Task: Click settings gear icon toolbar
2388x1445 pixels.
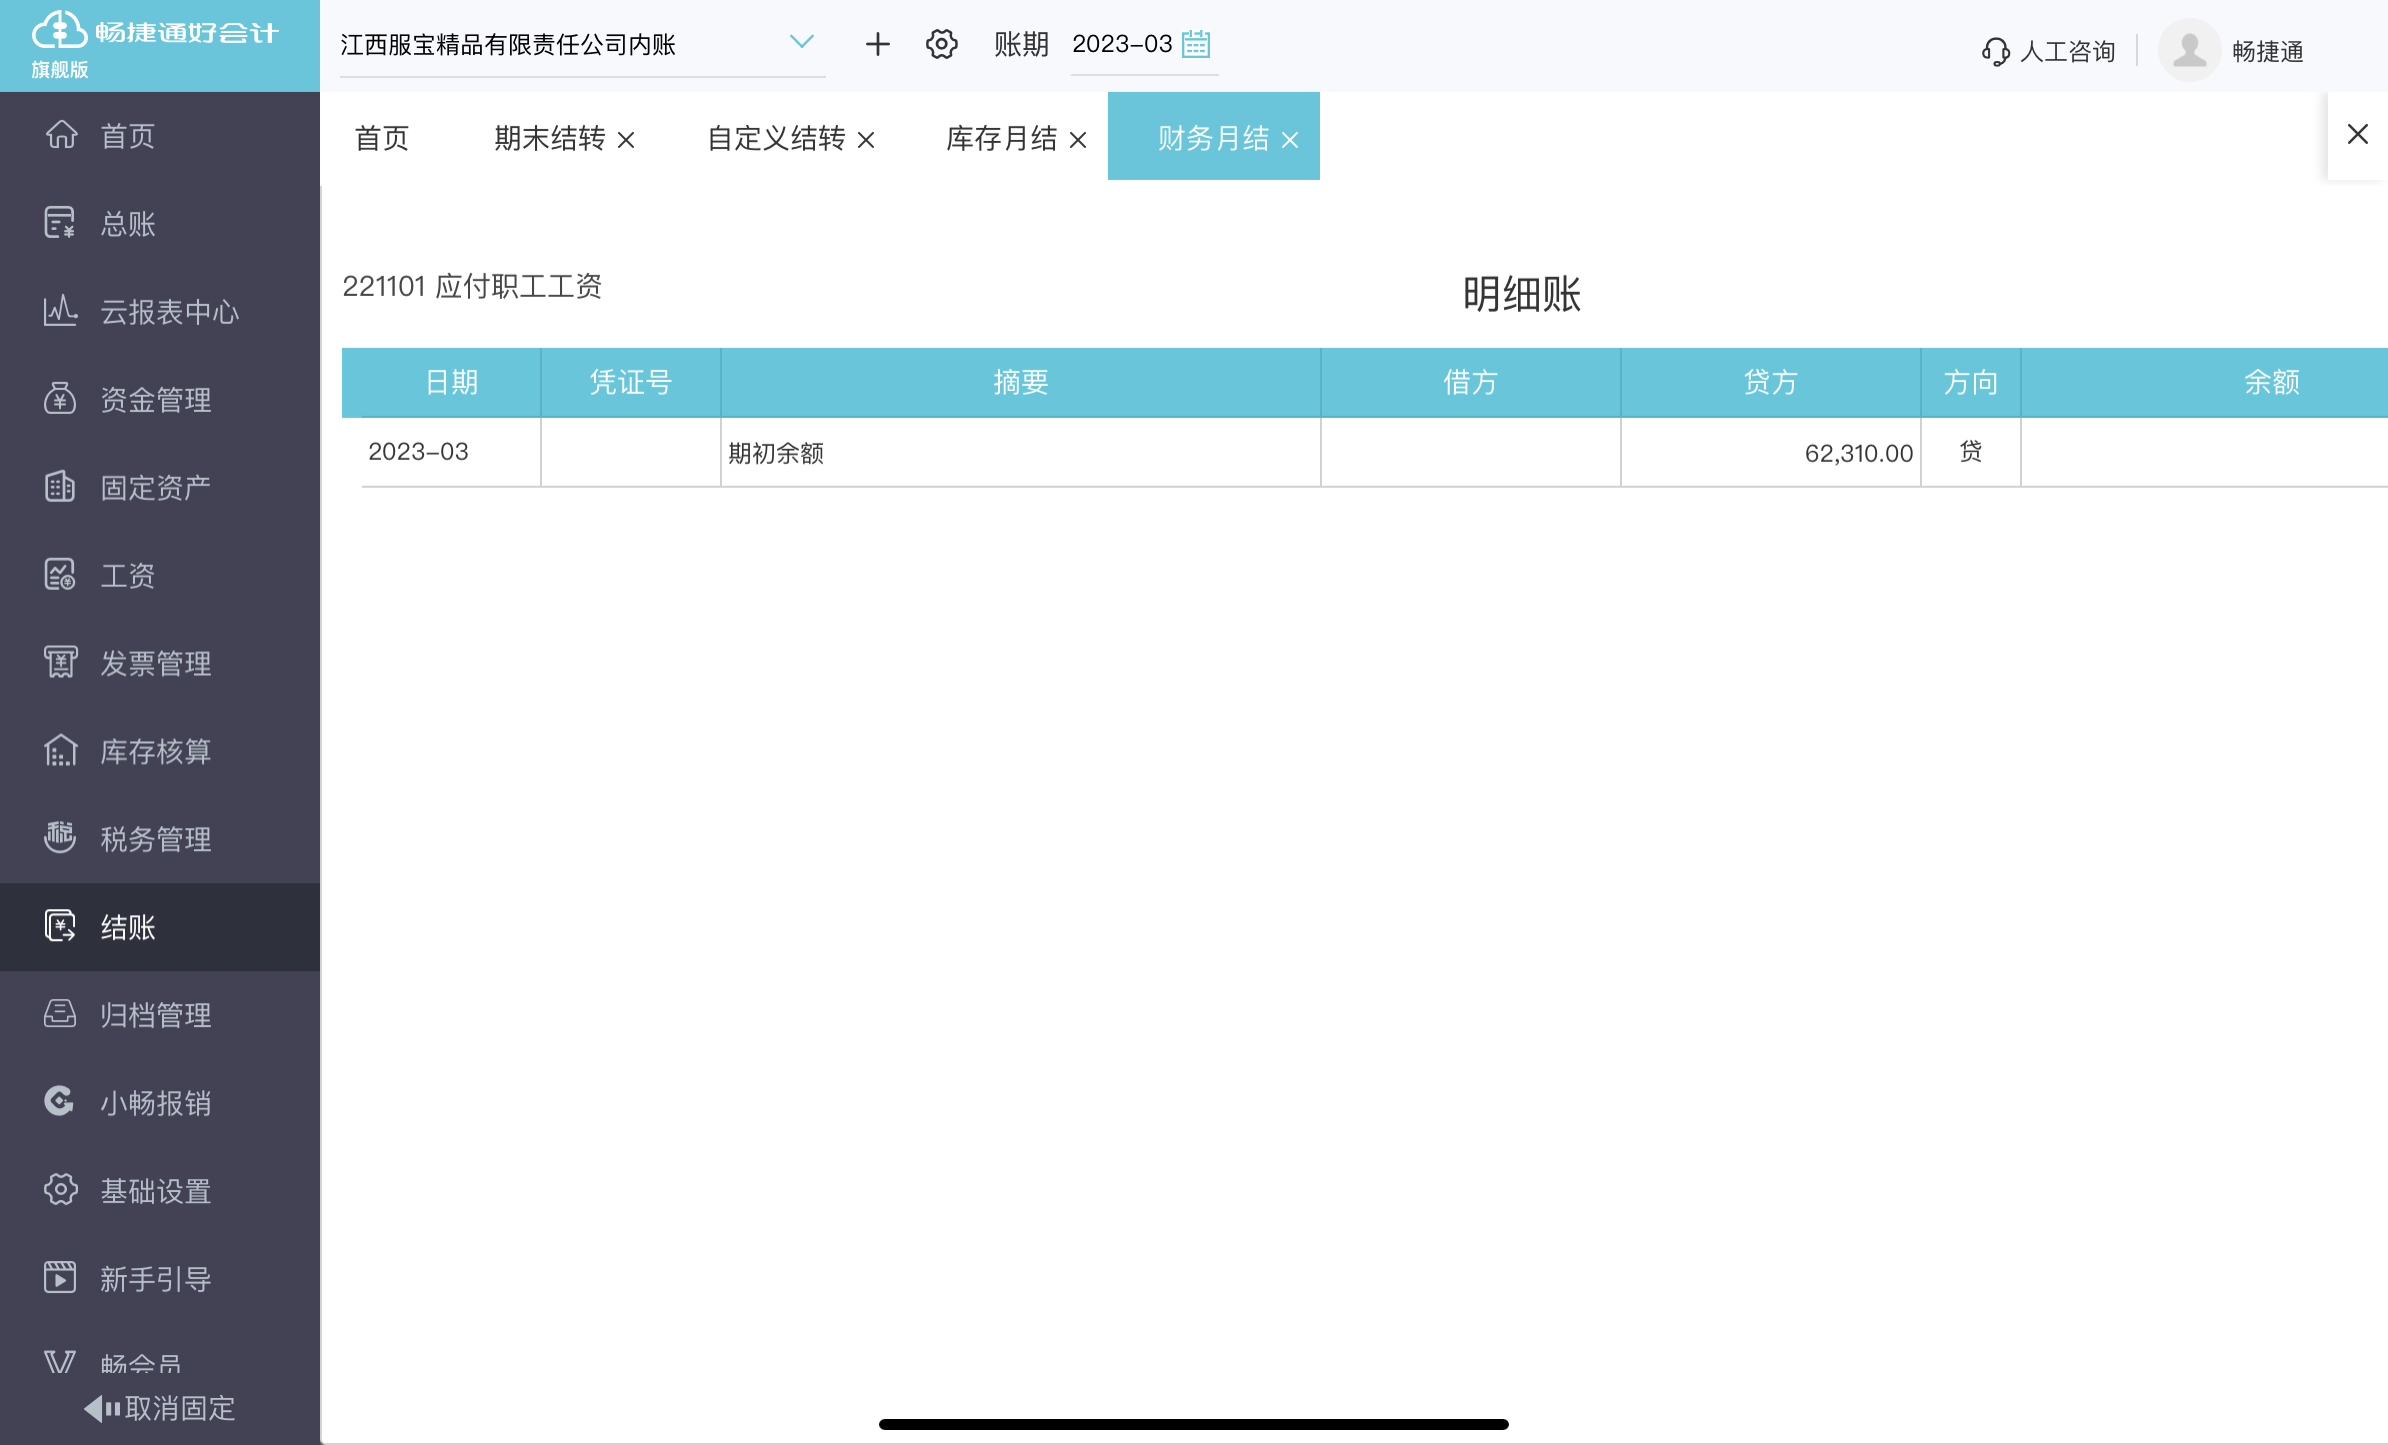Action: pos(940,44)
